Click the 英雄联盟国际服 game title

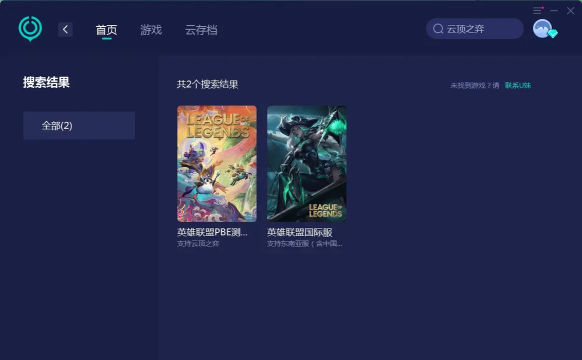300,232
